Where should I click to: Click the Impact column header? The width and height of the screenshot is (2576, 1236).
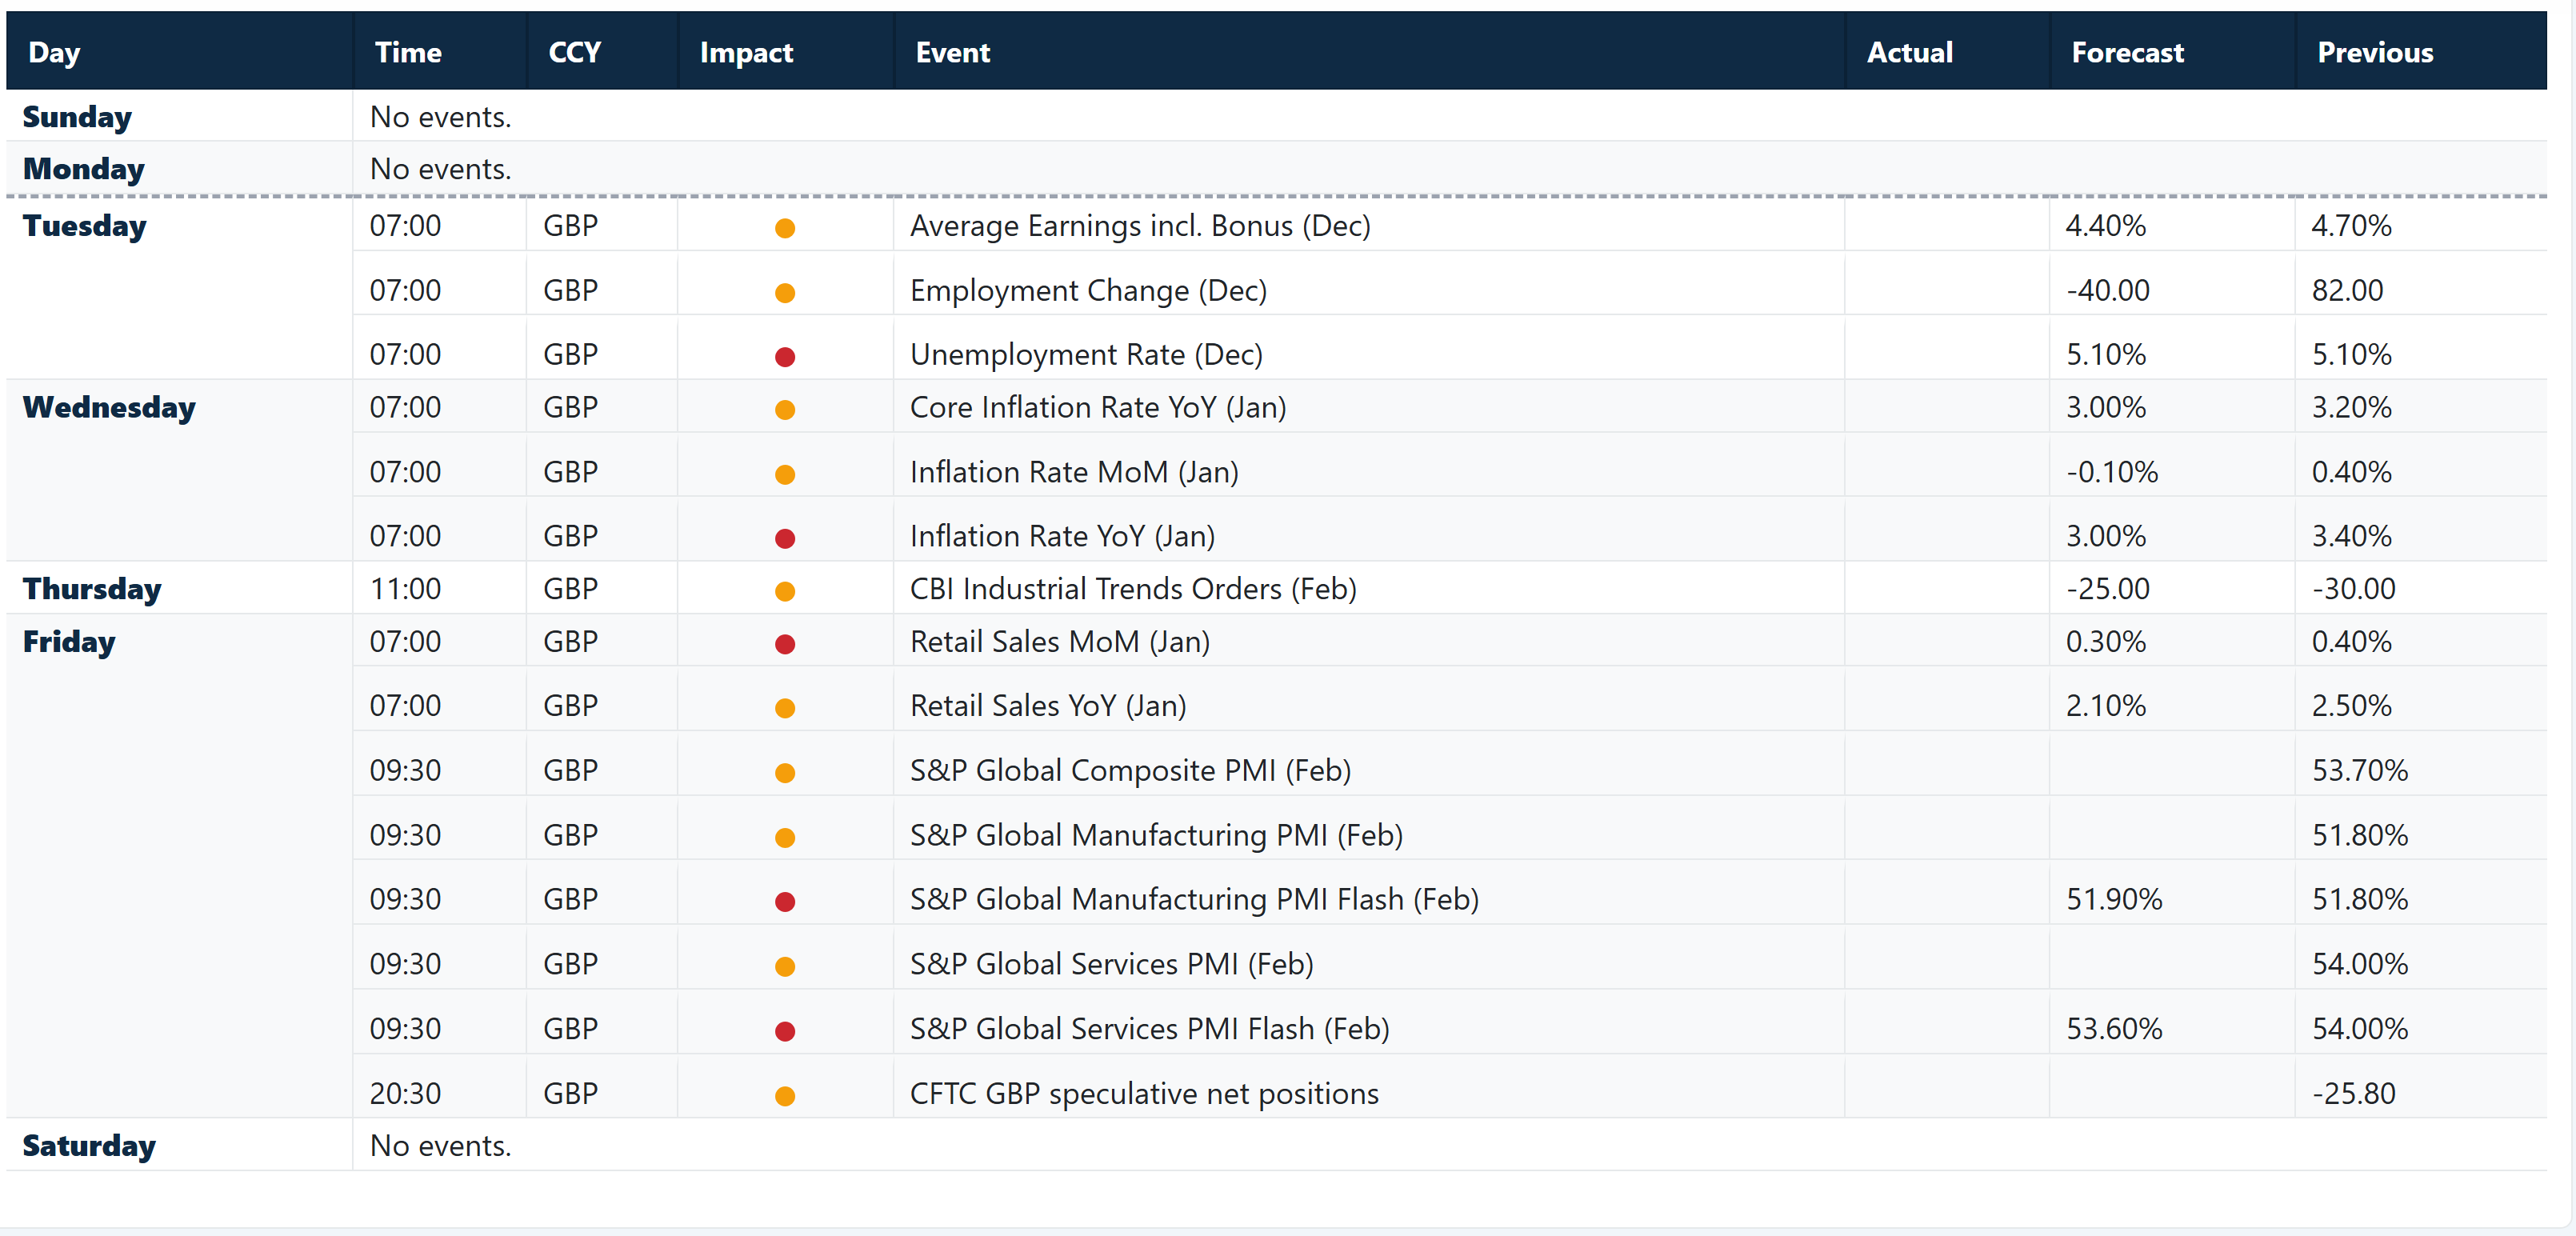click(746, 52)
